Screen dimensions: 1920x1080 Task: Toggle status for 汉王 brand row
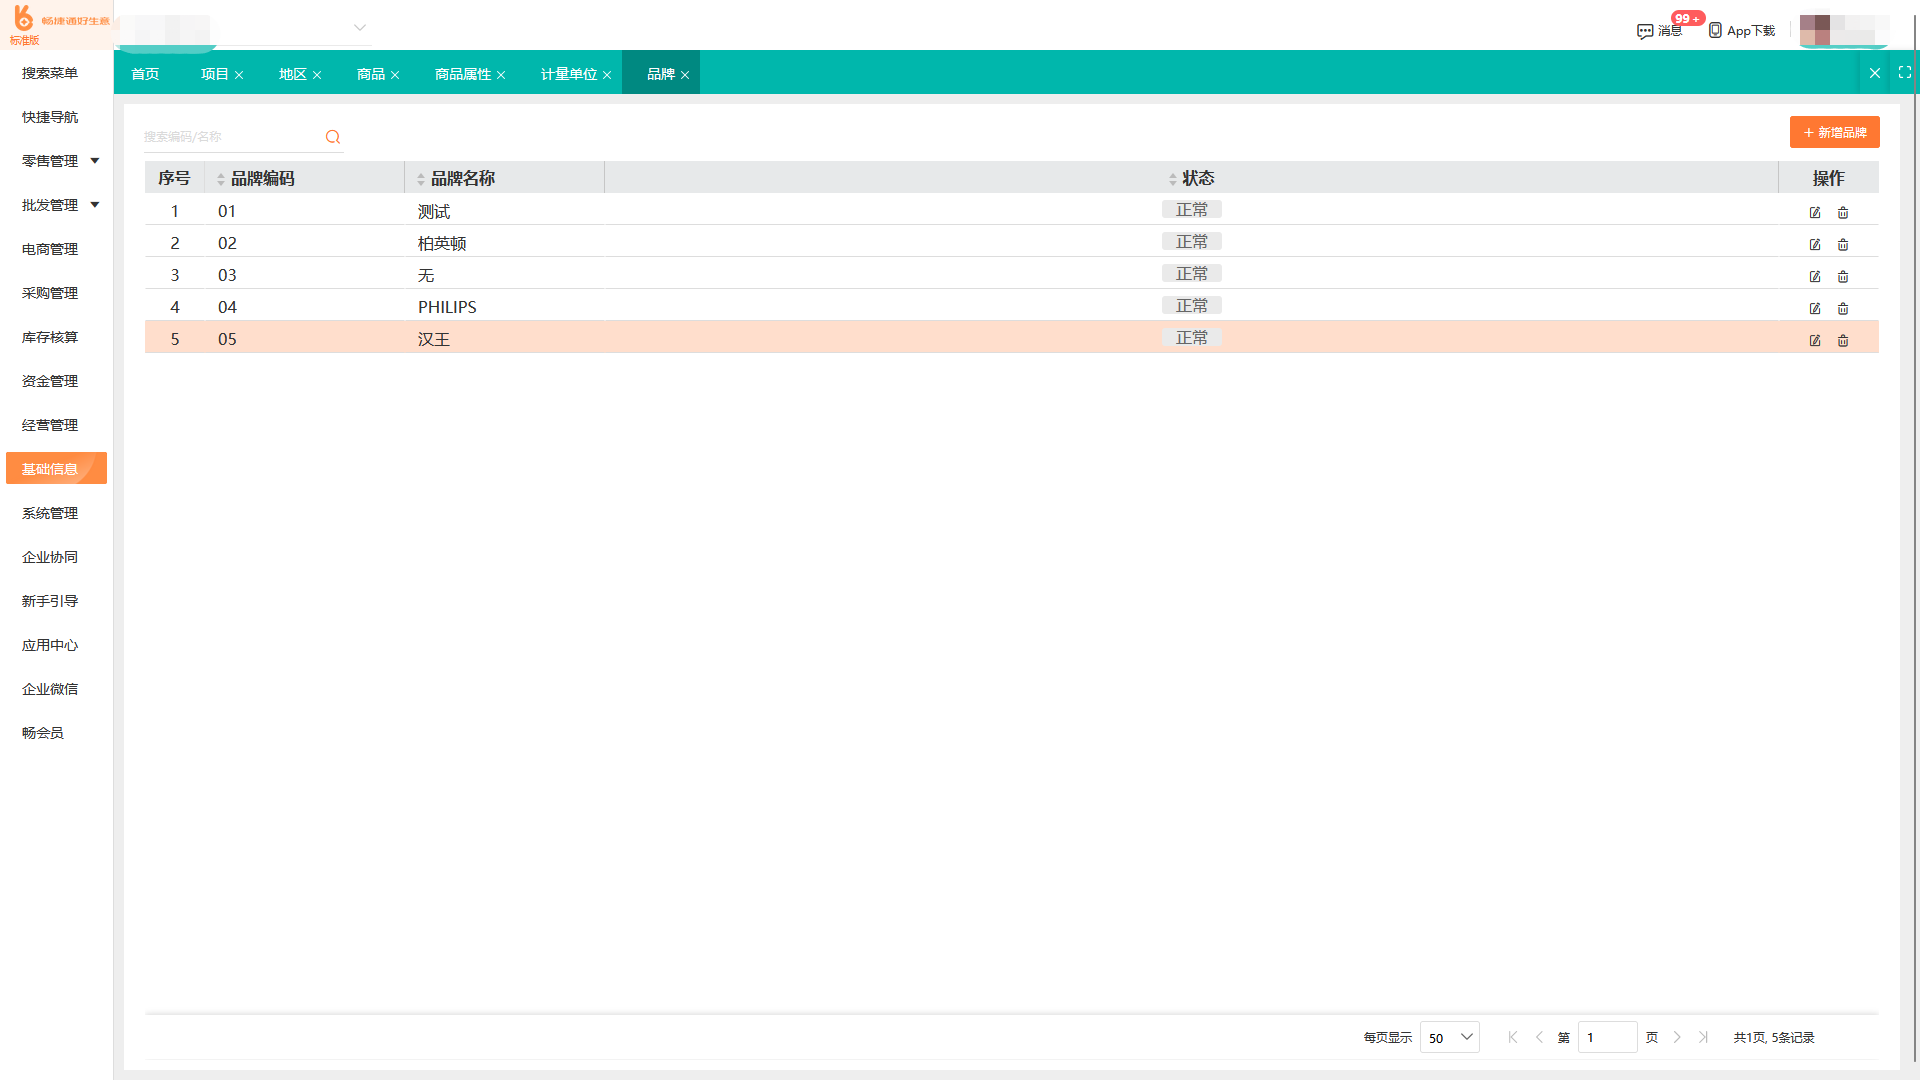[x=1191, y=339]
